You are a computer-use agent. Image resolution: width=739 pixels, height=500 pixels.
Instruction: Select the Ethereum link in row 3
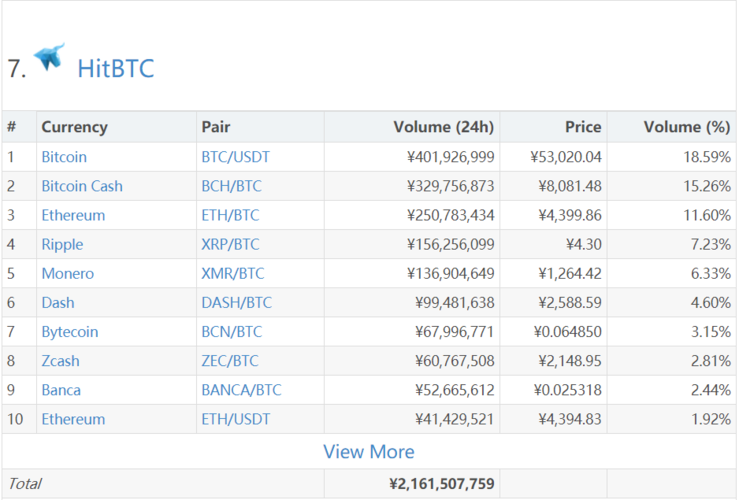[73, 215]
